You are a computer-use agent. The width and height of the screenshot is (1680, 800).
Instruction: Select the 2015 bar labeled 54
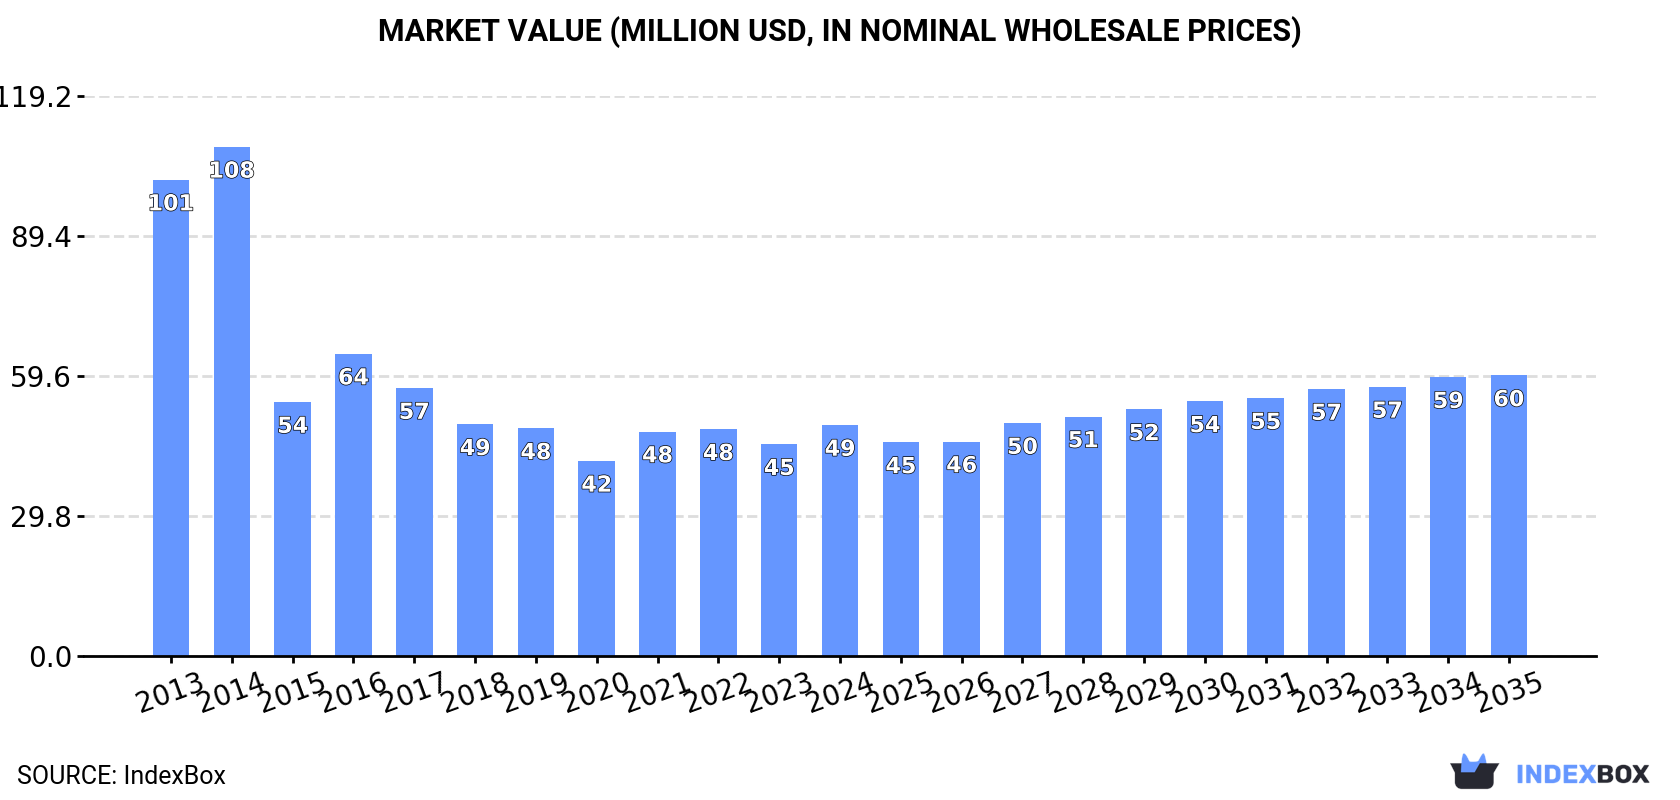point(292,529)
